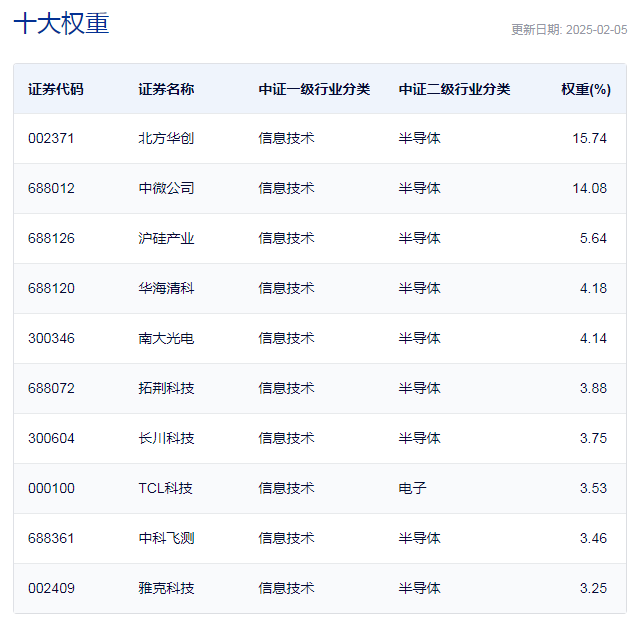Screen dimensions: 636x623
Task: Open the 北方华创 security name
Action: [166, 138]
